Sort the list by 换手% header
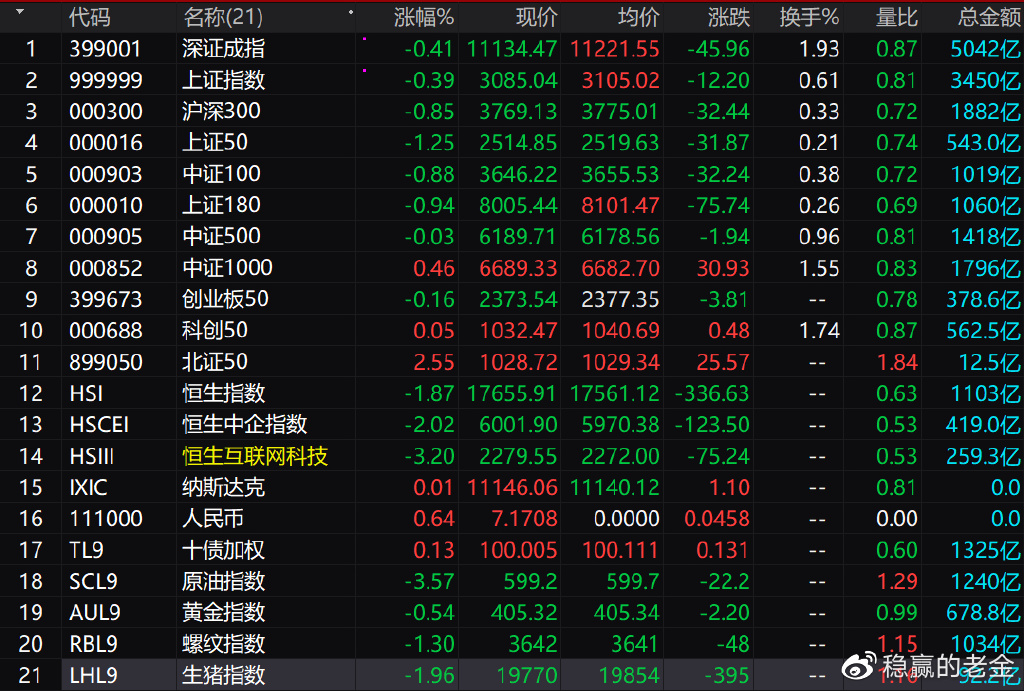 (x=809, y=17)
